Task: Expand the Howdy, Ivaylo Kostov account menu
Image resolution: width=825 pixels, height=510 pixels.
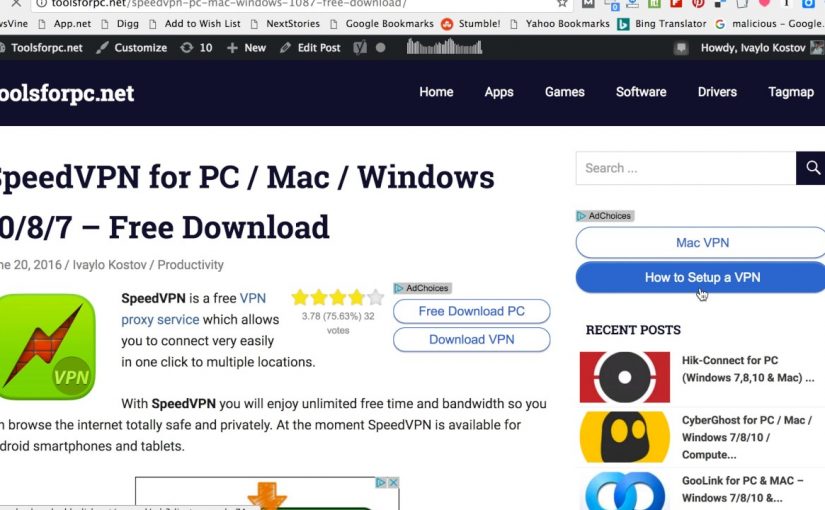Action: 751,47
